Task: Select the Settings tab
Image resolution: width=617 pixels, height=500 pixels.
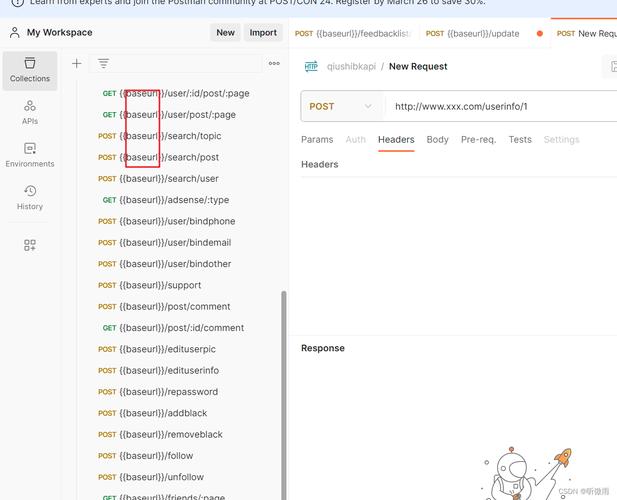Action: (x=562, y=140)
